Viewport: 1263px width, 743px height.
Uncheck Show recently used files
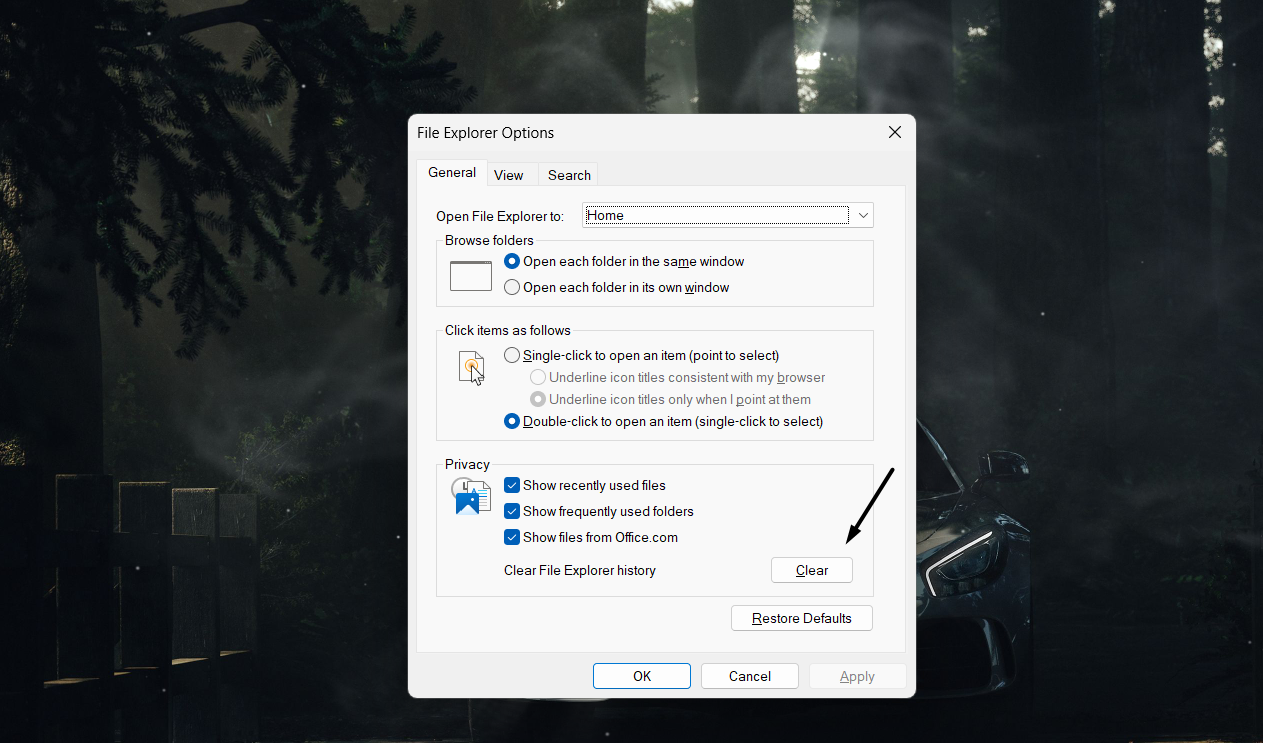(x=512, y=485)
